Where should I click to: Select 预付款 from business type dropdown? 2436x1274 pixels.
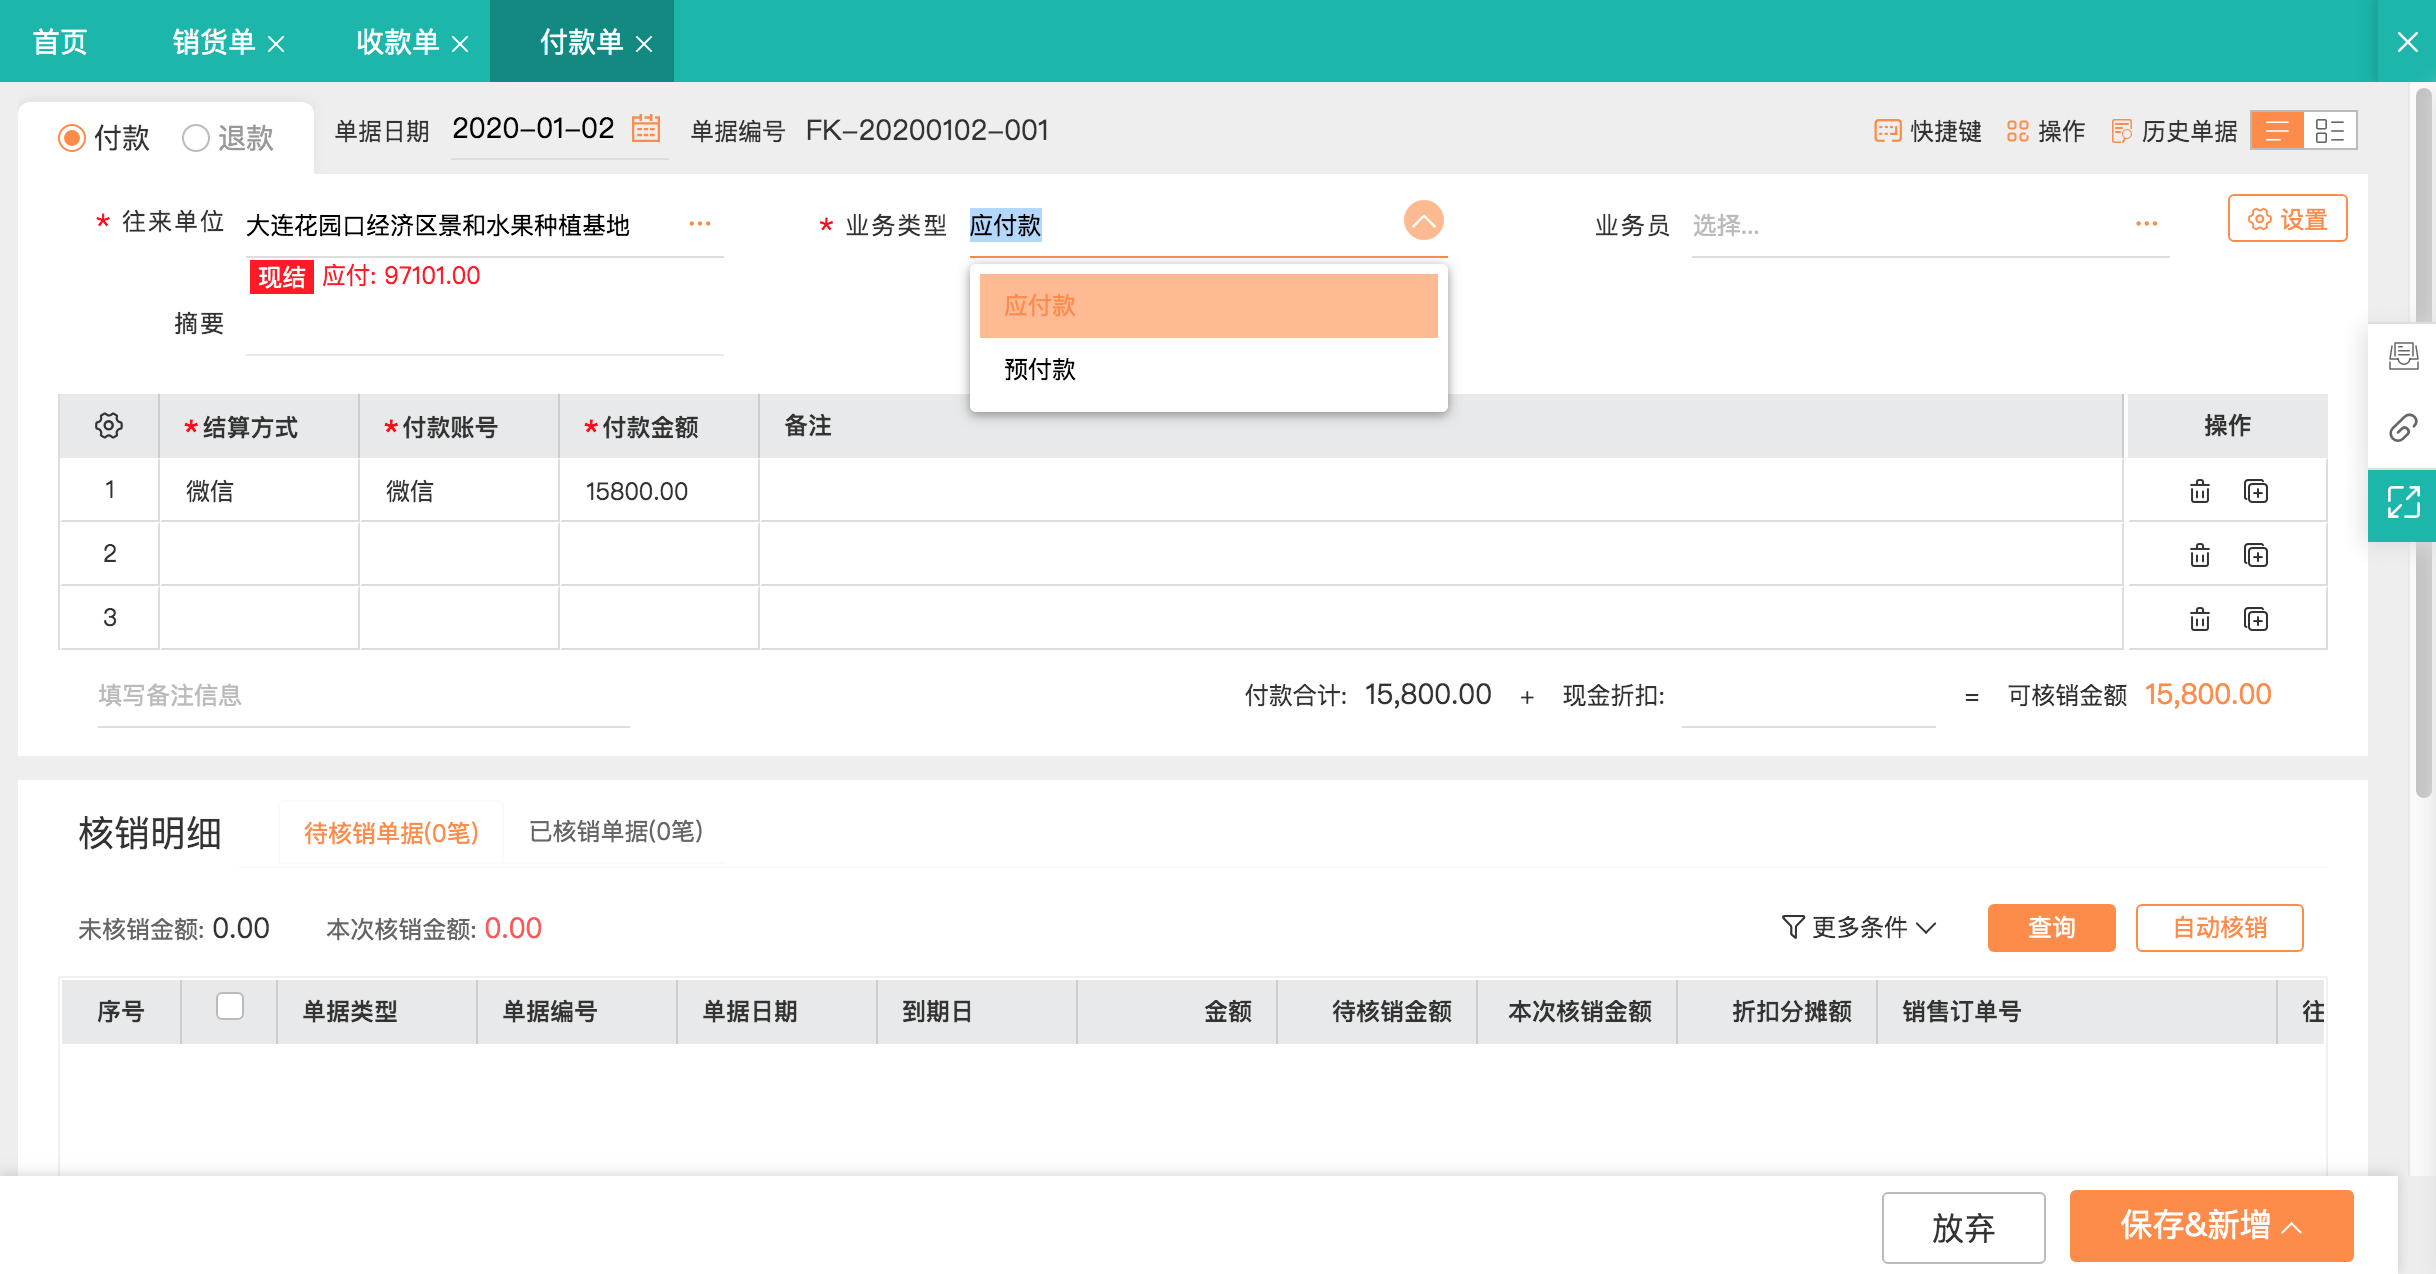click(x=1041, y=369)
